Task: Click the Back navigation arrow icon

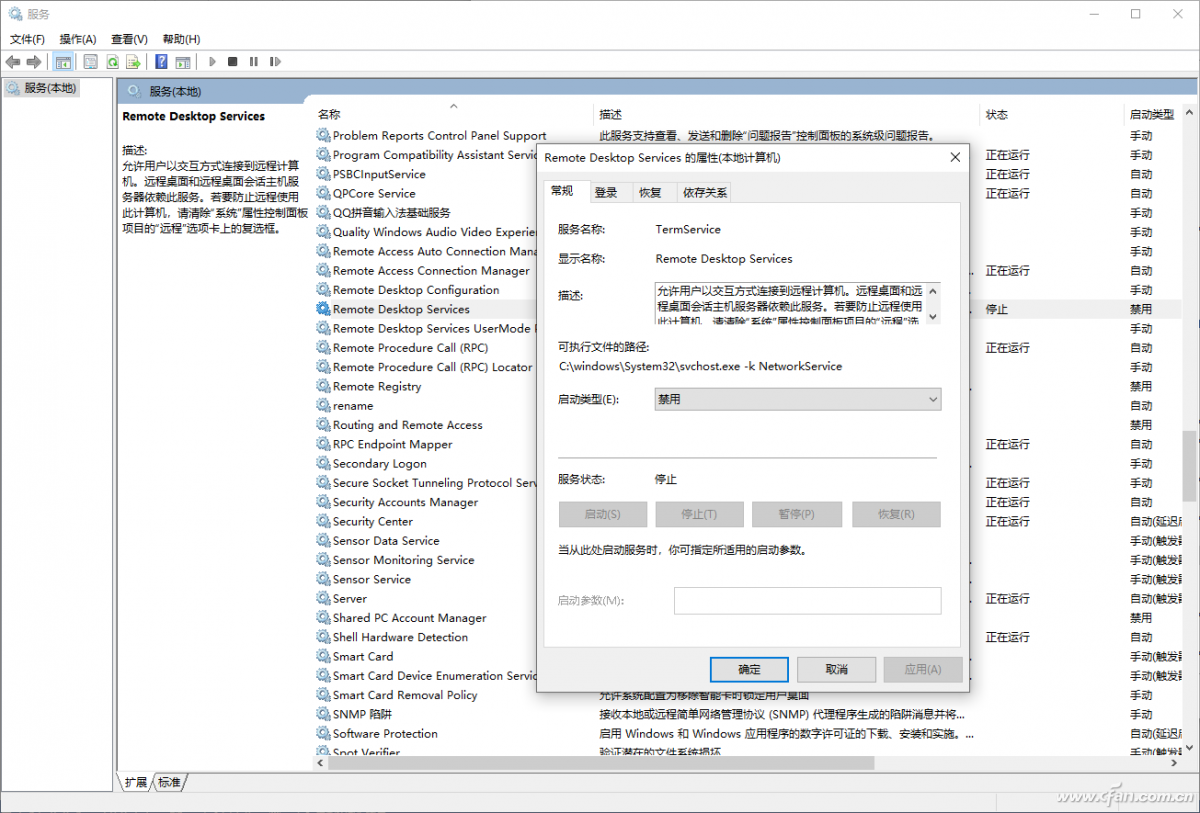Action: pyautogui.click(x=13, y=61)
